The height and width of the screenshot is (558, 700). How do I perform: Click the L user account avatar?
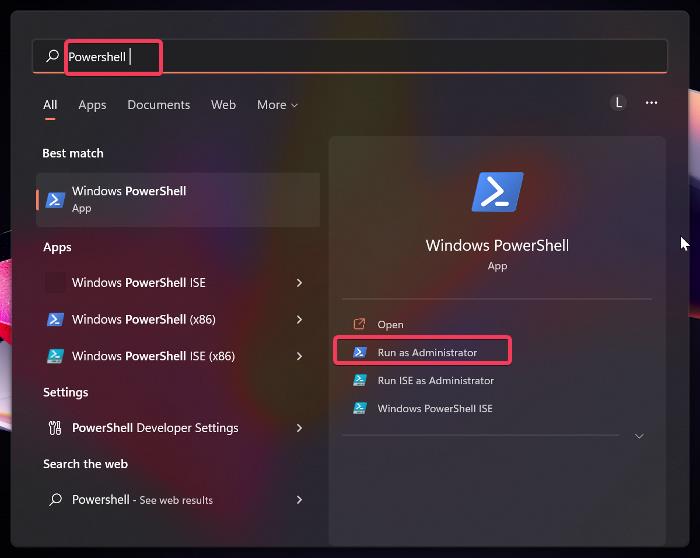point(618,103)
